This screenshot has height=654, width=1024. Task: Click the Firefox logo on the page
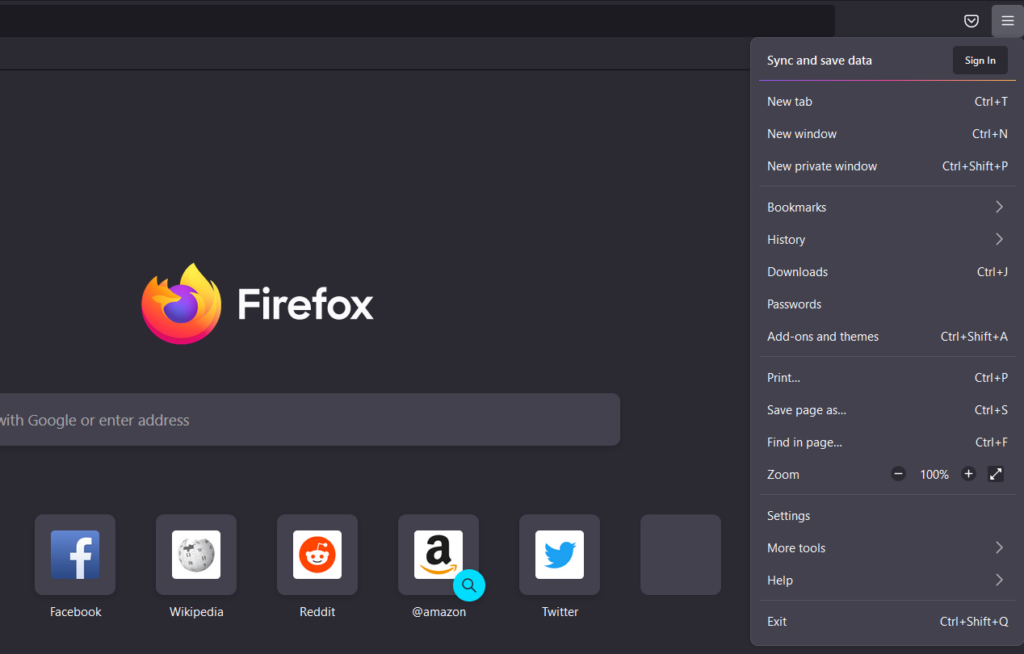coord(182,304)
